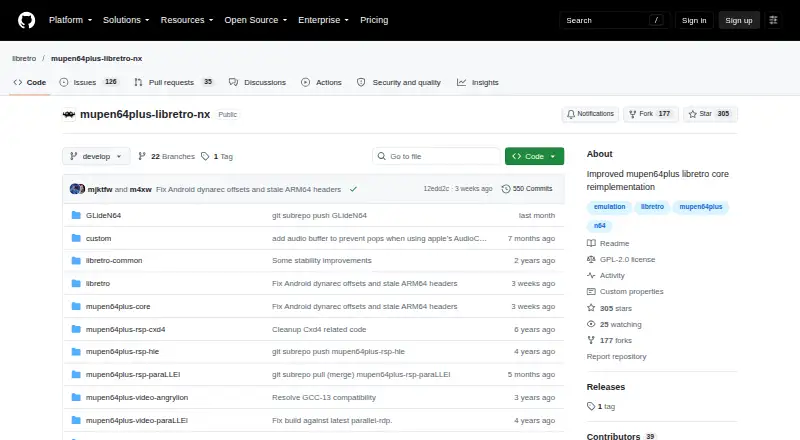Expand the Open Source header menu
Image resolution: width=800 pixels, height=440 pixels.
click(x=256, y=20)
